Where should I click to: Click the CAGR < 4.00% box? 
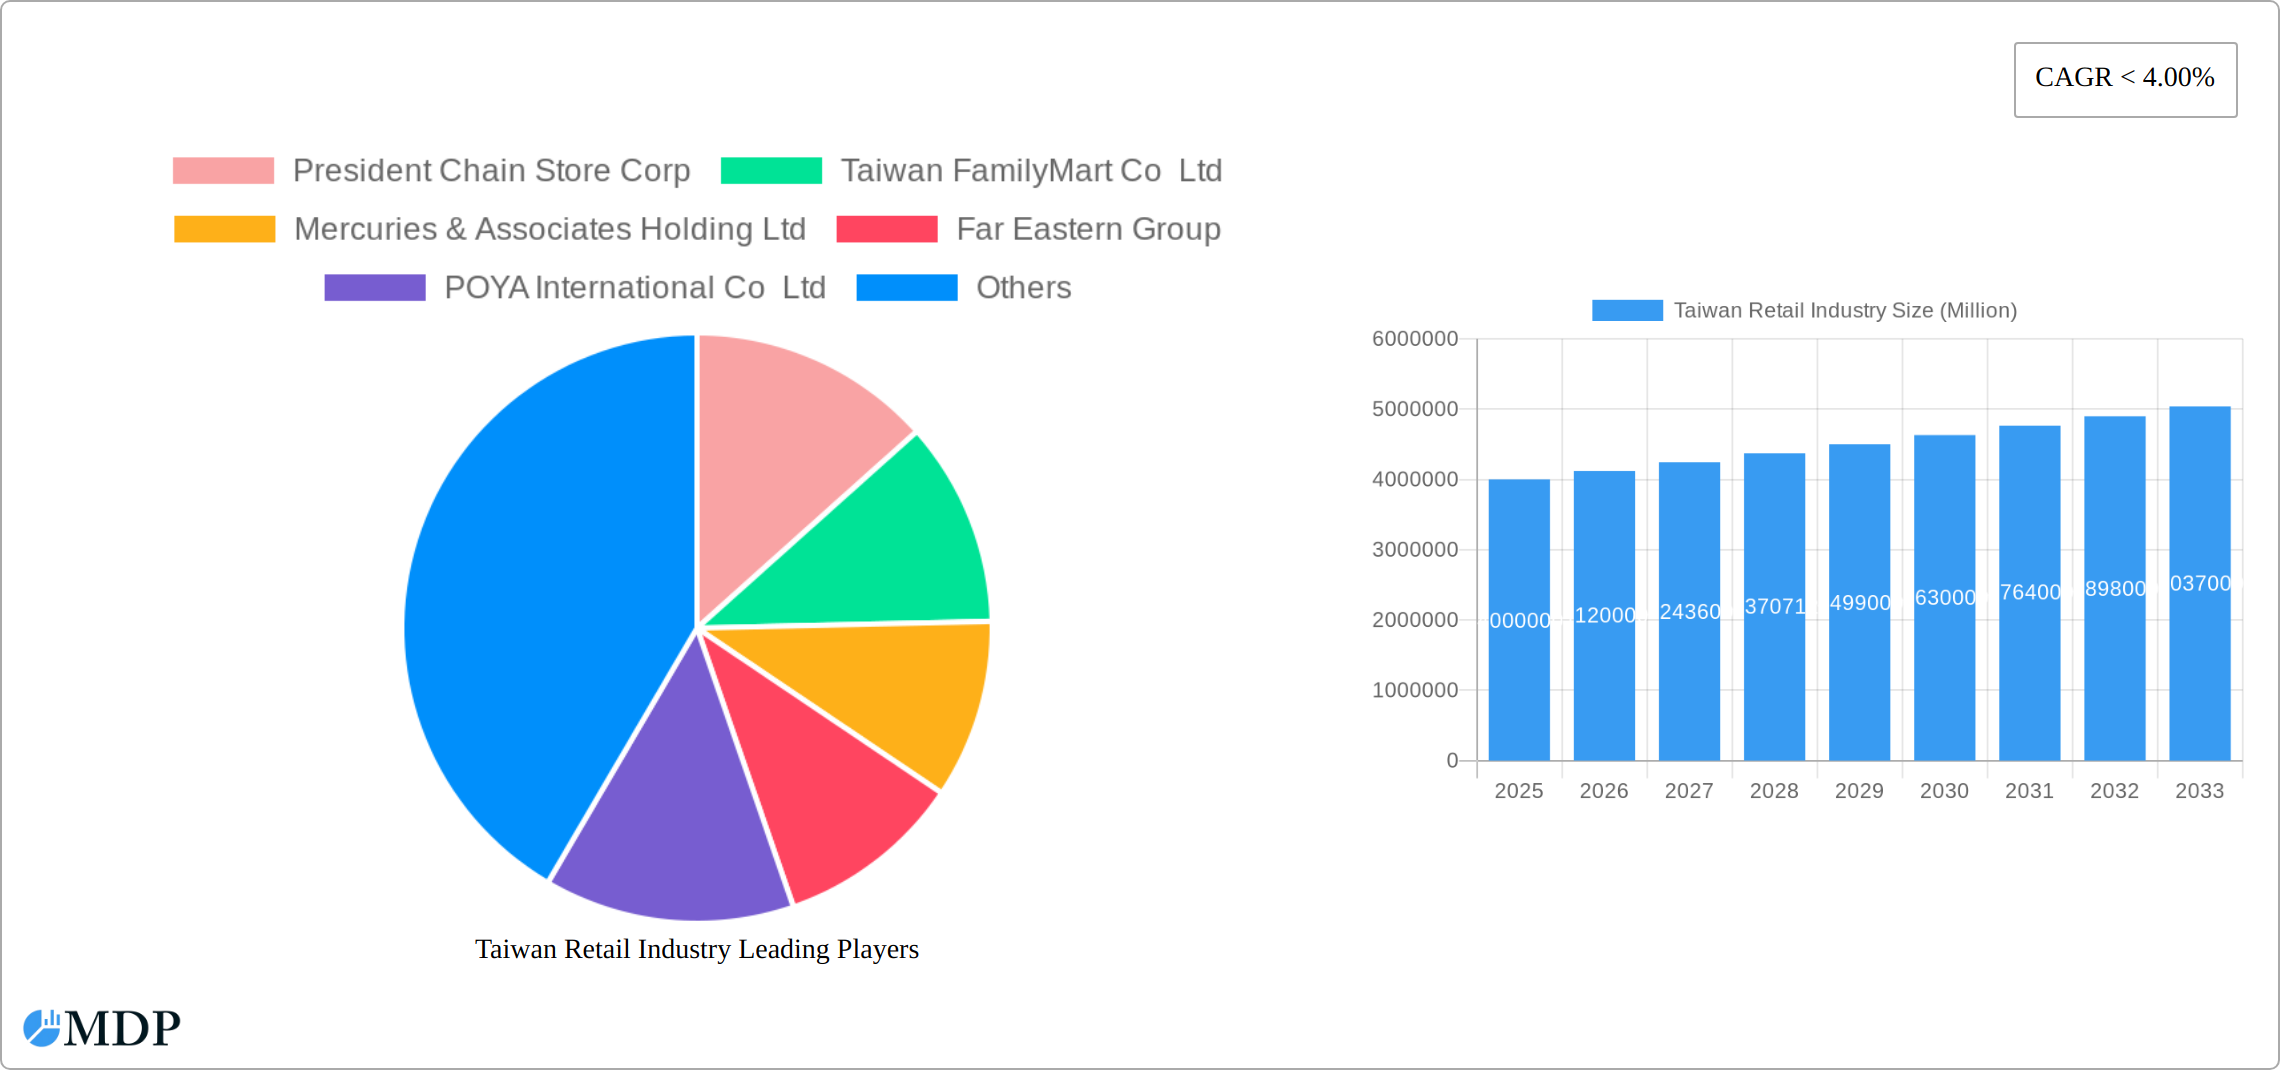2124,78
